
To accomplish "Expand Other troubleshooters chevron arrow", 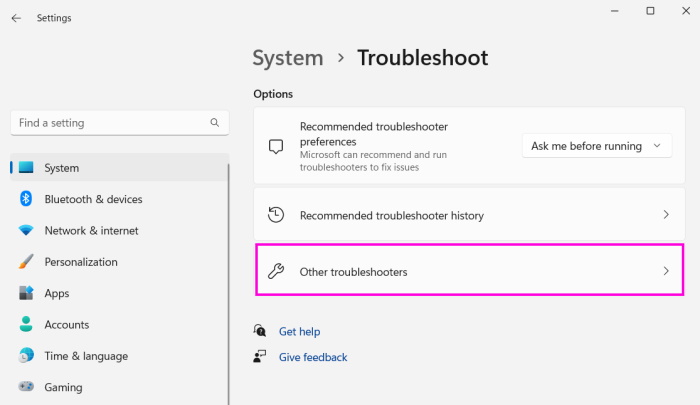I will point(666,272).
